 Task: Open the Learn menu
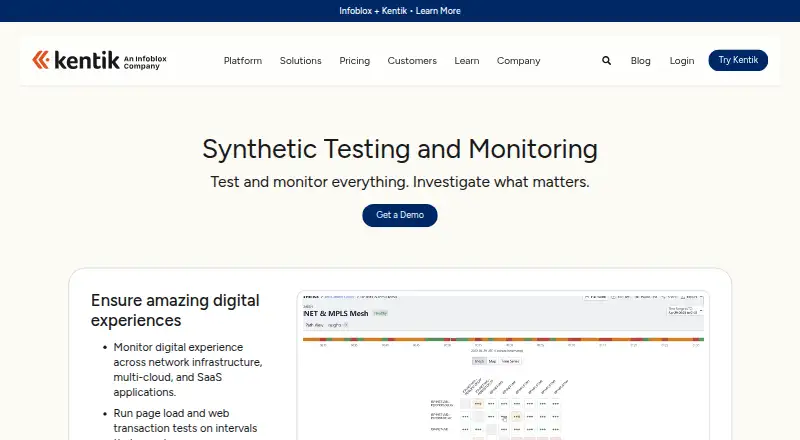[x=467, y=61]
